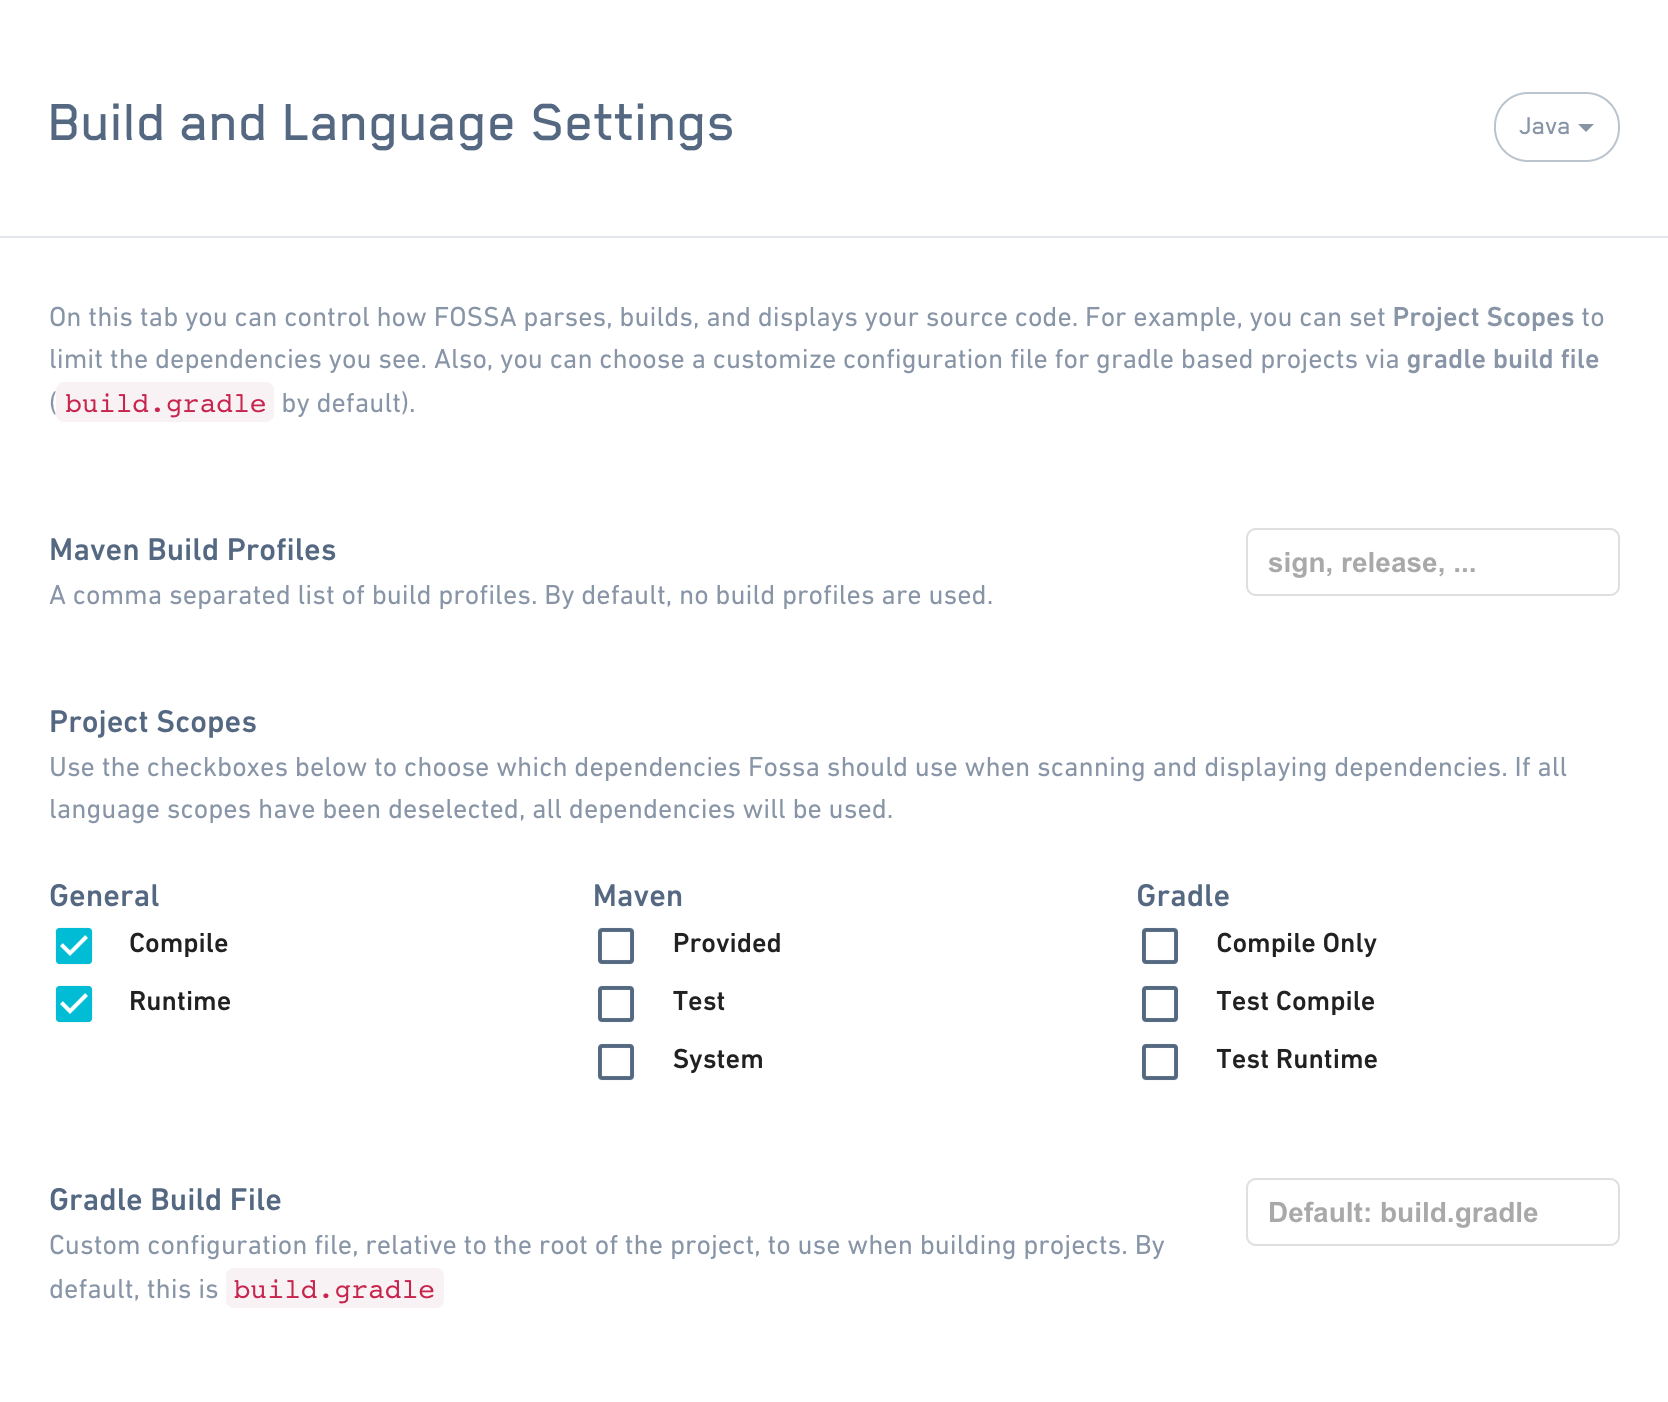Image resolution: width=1668 pixels, height=1402 pixels.
Task: Enable the Test Compile scope
Action: 1158,1003
